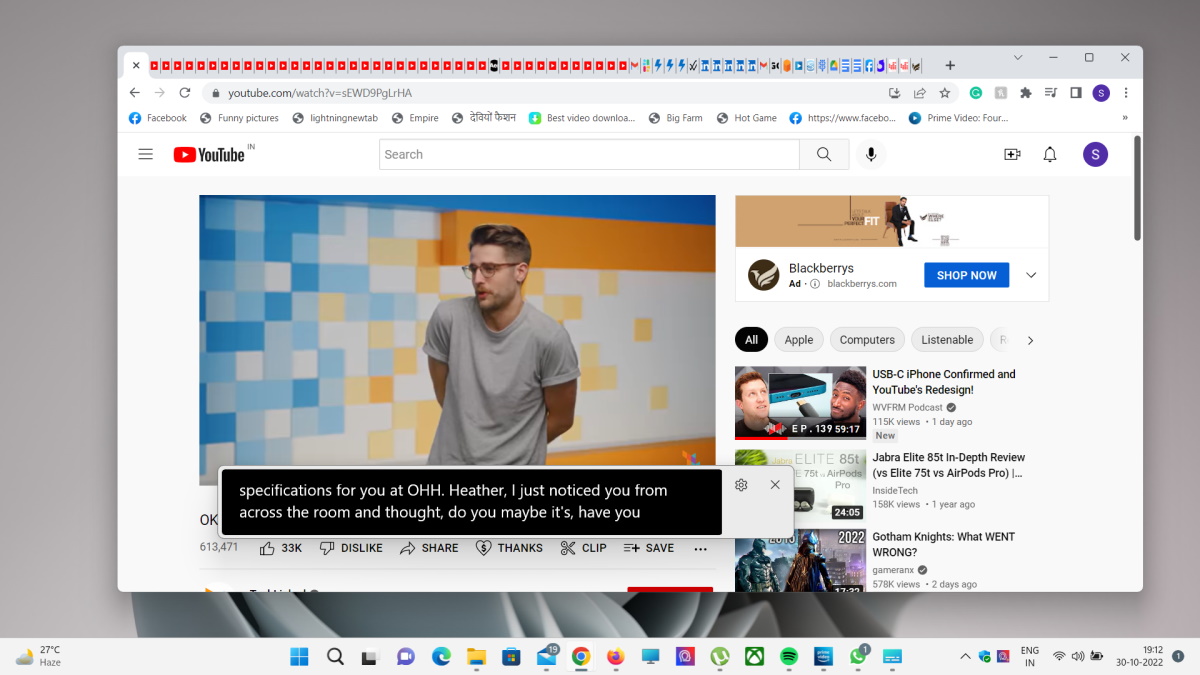This screenshot has height=675, width=1200.
Task: Open the bookmarks bar overflow chevron
Action: tap(1124, 117)
